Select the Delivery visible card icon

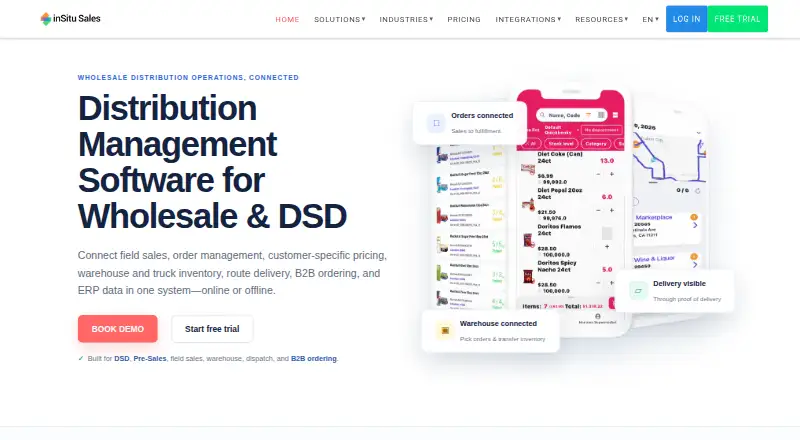click(638, 291)
